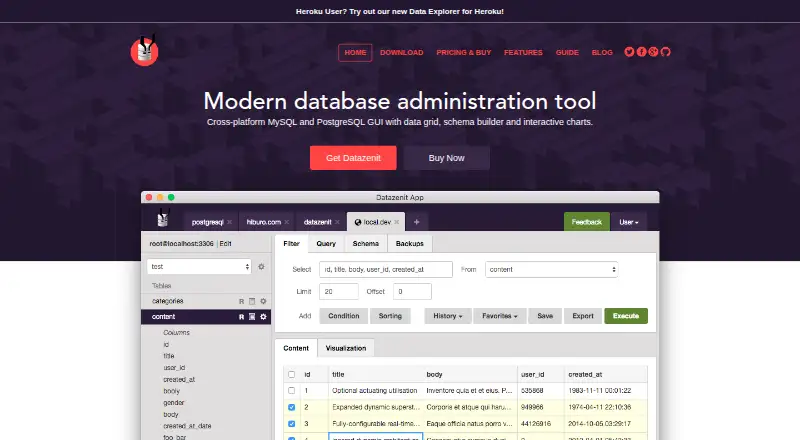Close the postgresql connection tab
Screen dimensions: 800x440
point(230,222)
